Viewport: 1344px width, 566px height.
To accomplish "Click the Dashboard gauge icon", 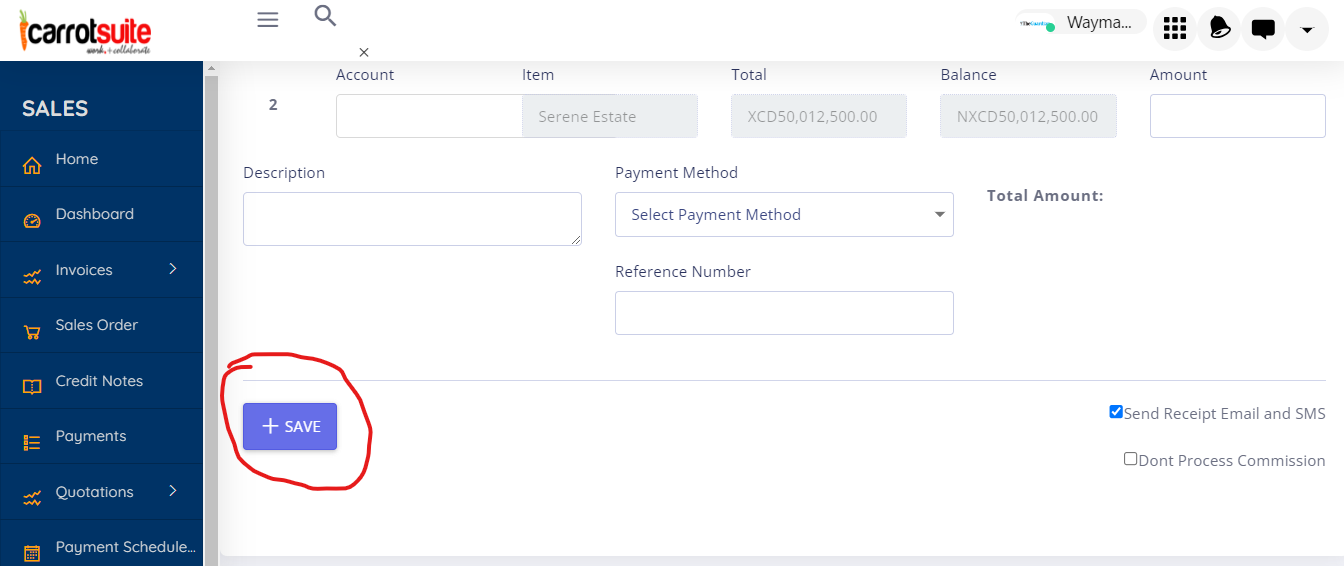I will coord(32,221).
